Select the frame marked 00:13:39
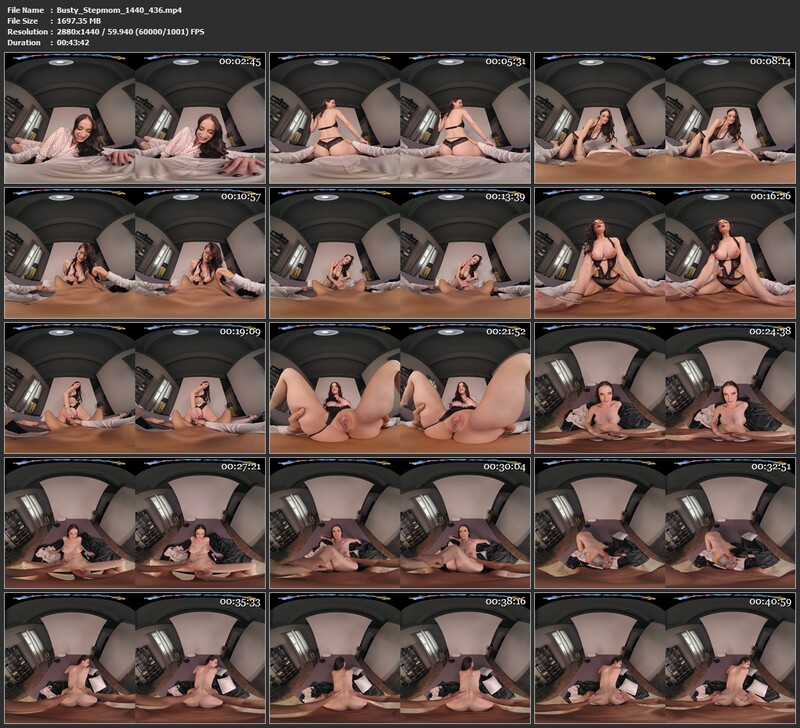Image resolution: width=800 pixels, height=728 pixels. click(400, 252)
